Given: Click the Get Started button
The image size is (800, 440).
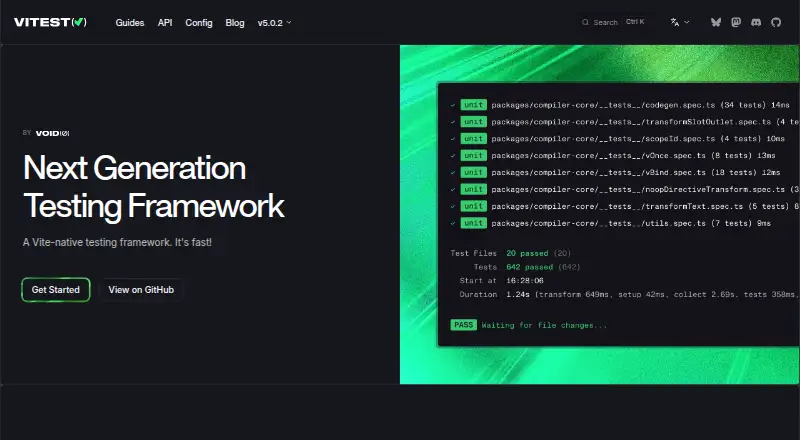Looking at the screenshot, I should (x=56, y=289).
